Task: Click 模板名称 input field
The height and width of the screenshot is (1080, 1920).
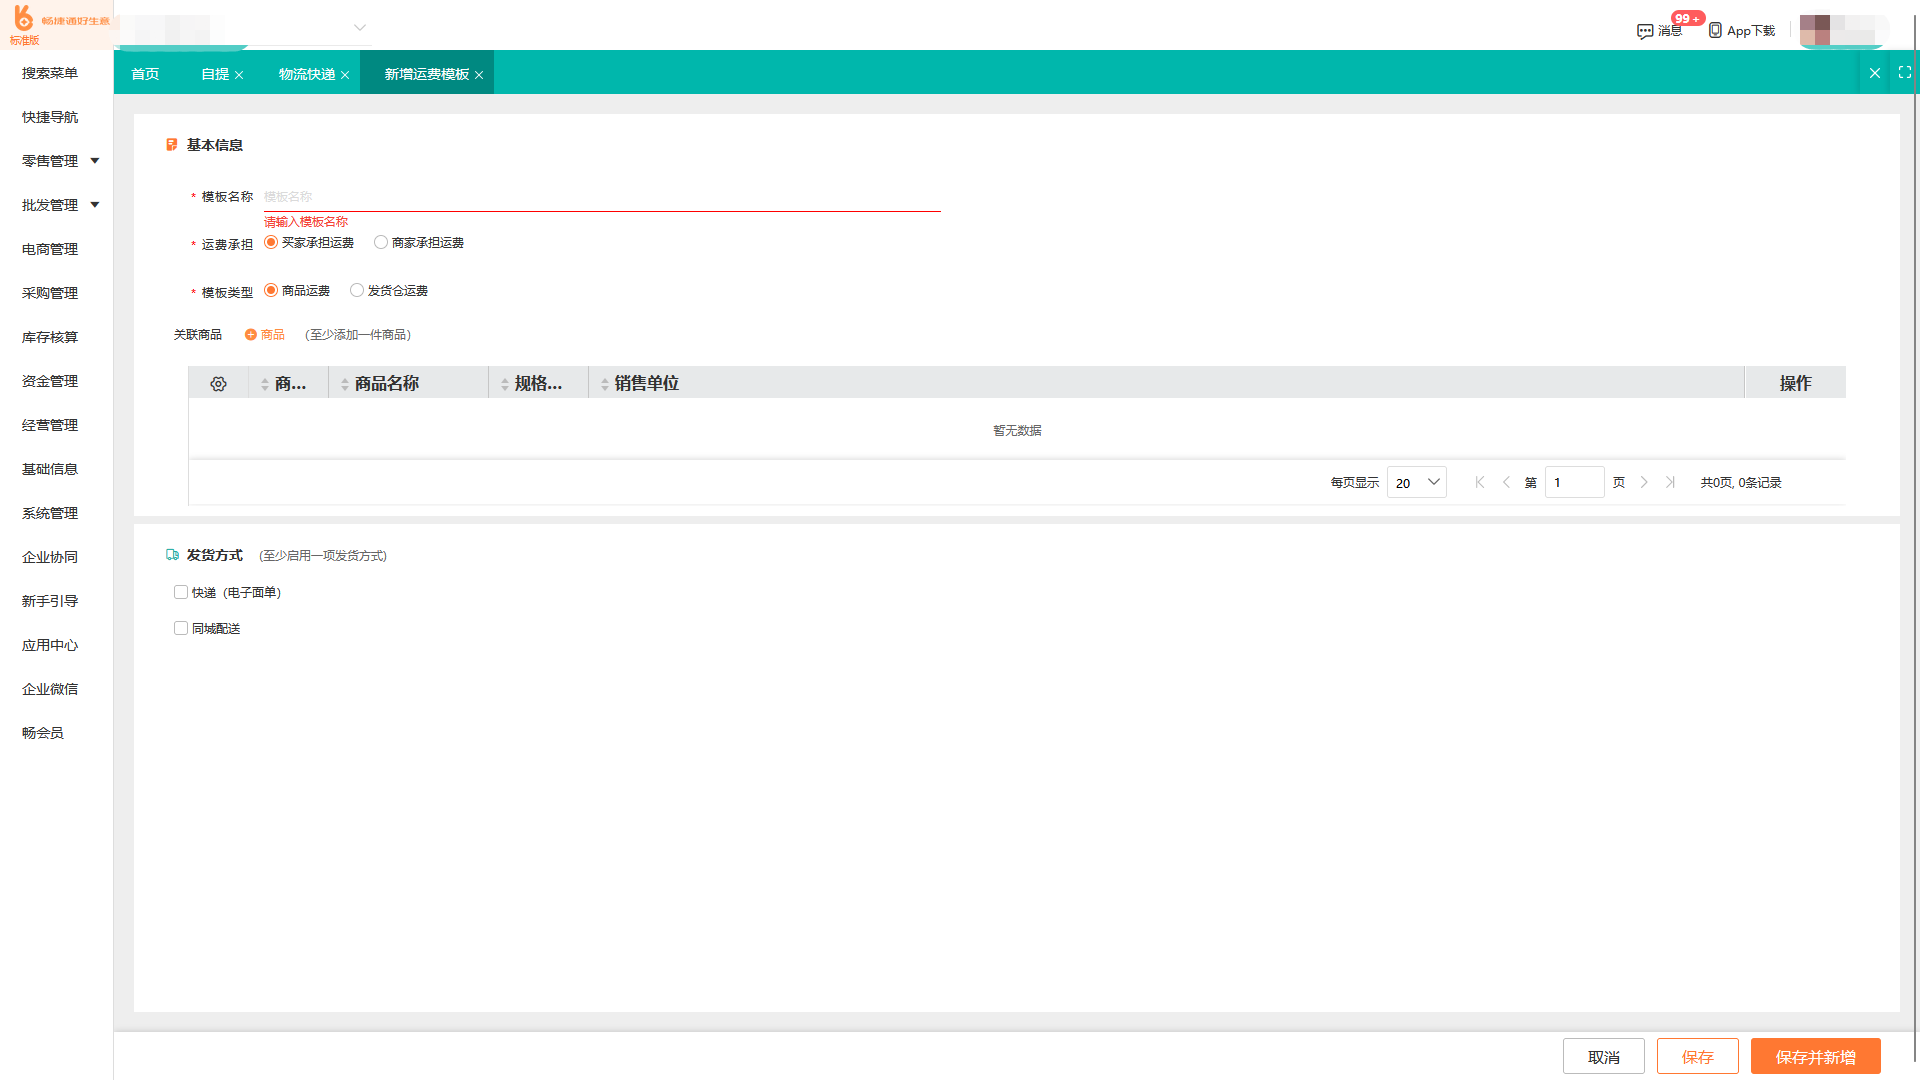Action: pyautogui.click(x=600, y=195)
